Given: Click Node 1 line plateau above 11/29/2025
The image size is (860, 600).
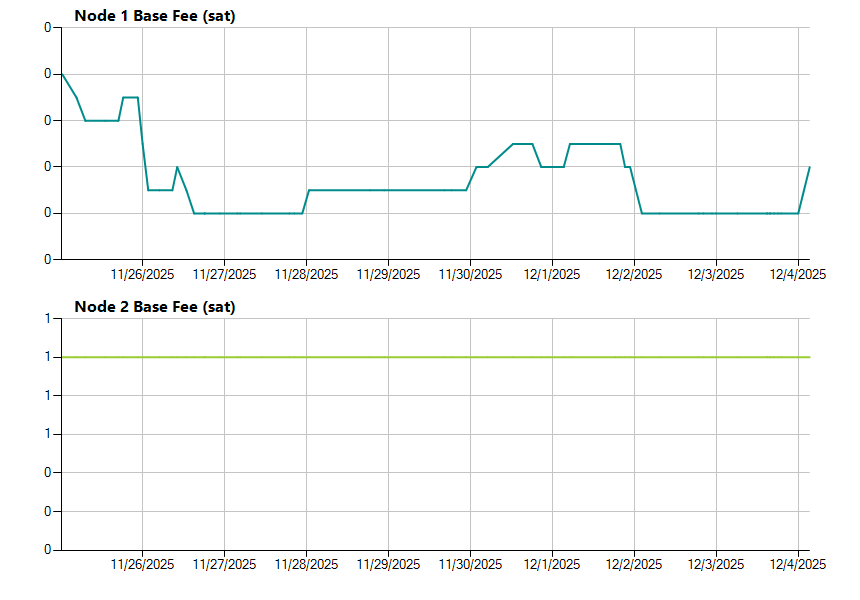Looking at the screenshot, I should tap(388, 190).
